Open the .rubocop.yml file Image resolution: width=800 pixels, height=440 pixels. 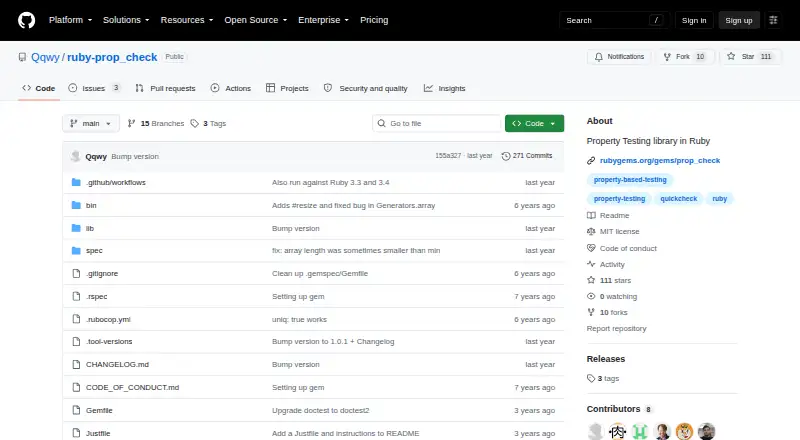click(x=108, y=320)
